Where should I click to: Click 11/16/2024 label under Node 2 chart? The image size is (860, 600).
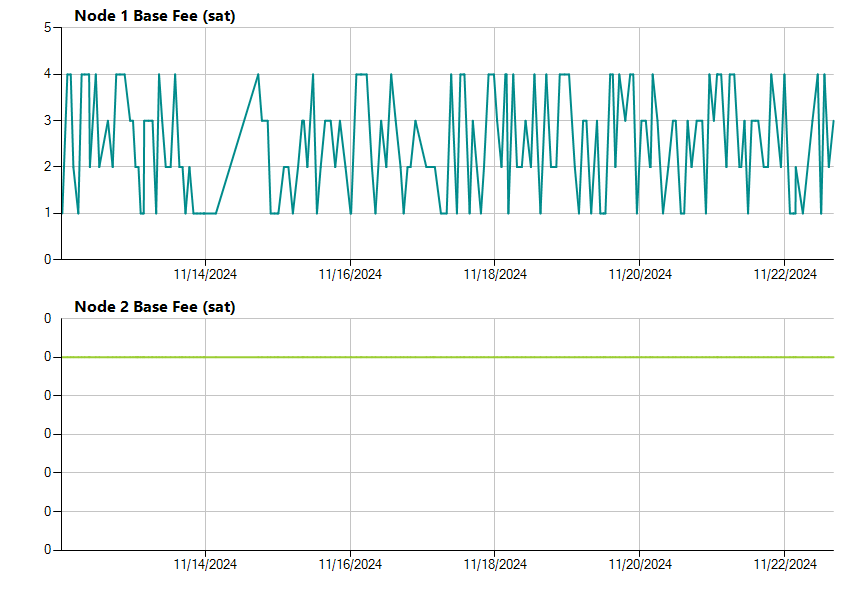(x=350, y=565)
